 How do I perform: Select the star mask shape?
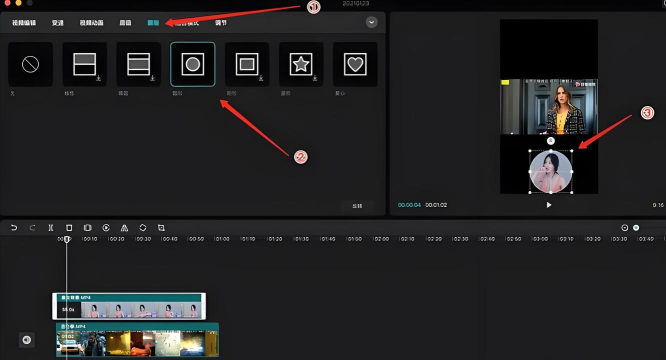[x=301, y=65]
